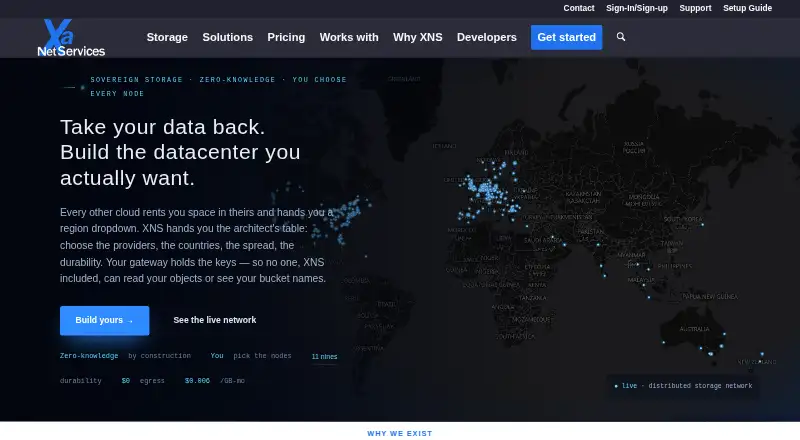The width and height of the screenshot is (800, 440).
Task: Open the Developers menu
Action: [x=486, y=37]
